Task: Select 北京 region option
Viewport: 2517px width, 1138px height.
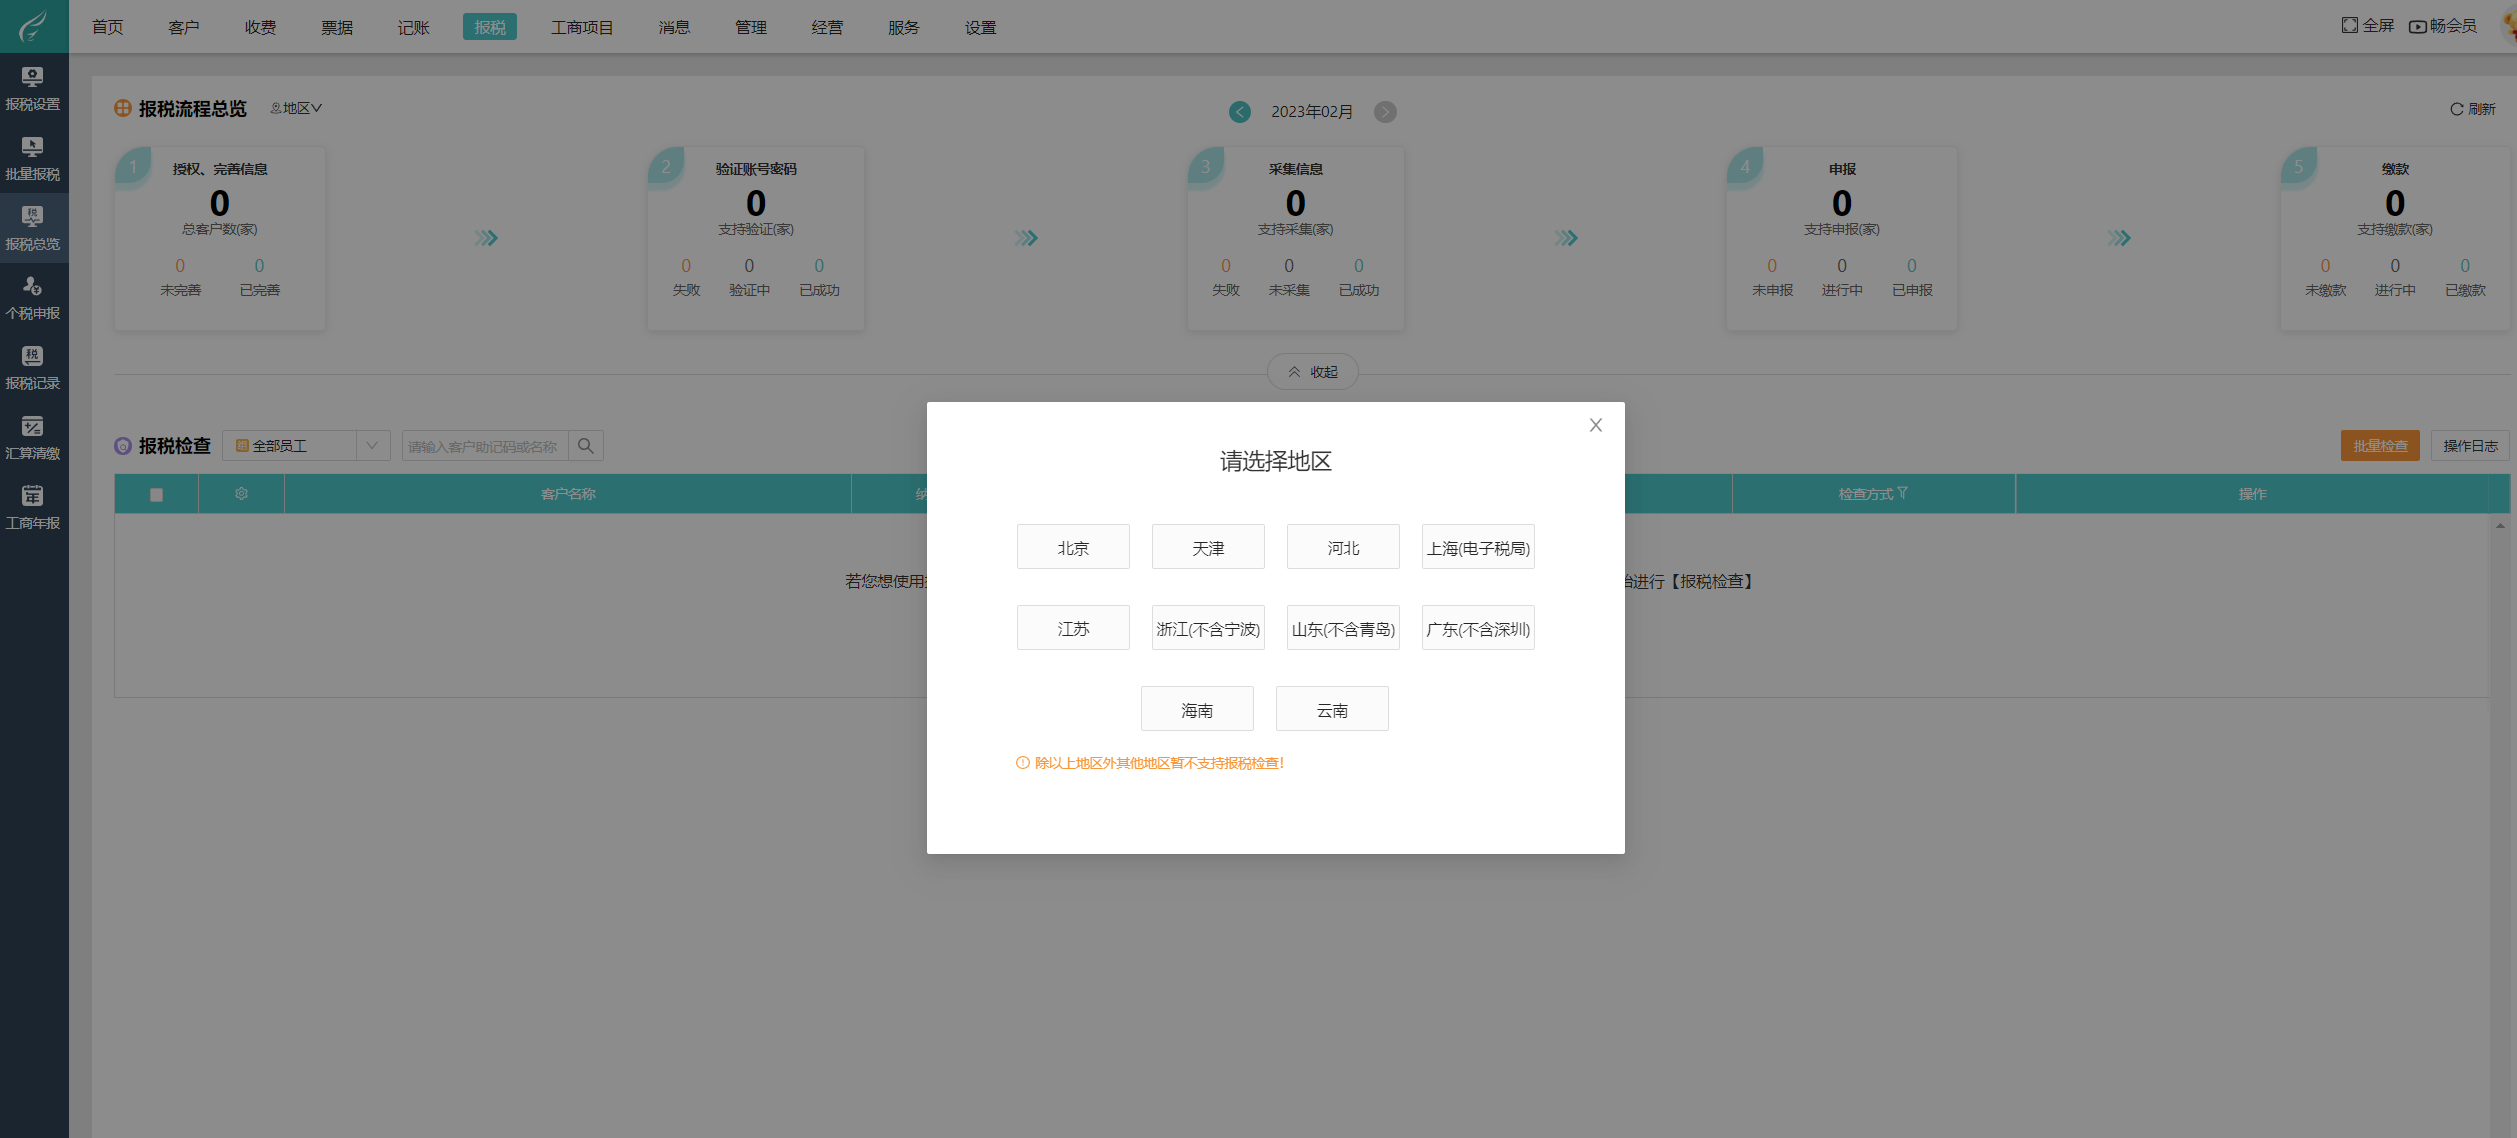Action: pos(1072,547)
